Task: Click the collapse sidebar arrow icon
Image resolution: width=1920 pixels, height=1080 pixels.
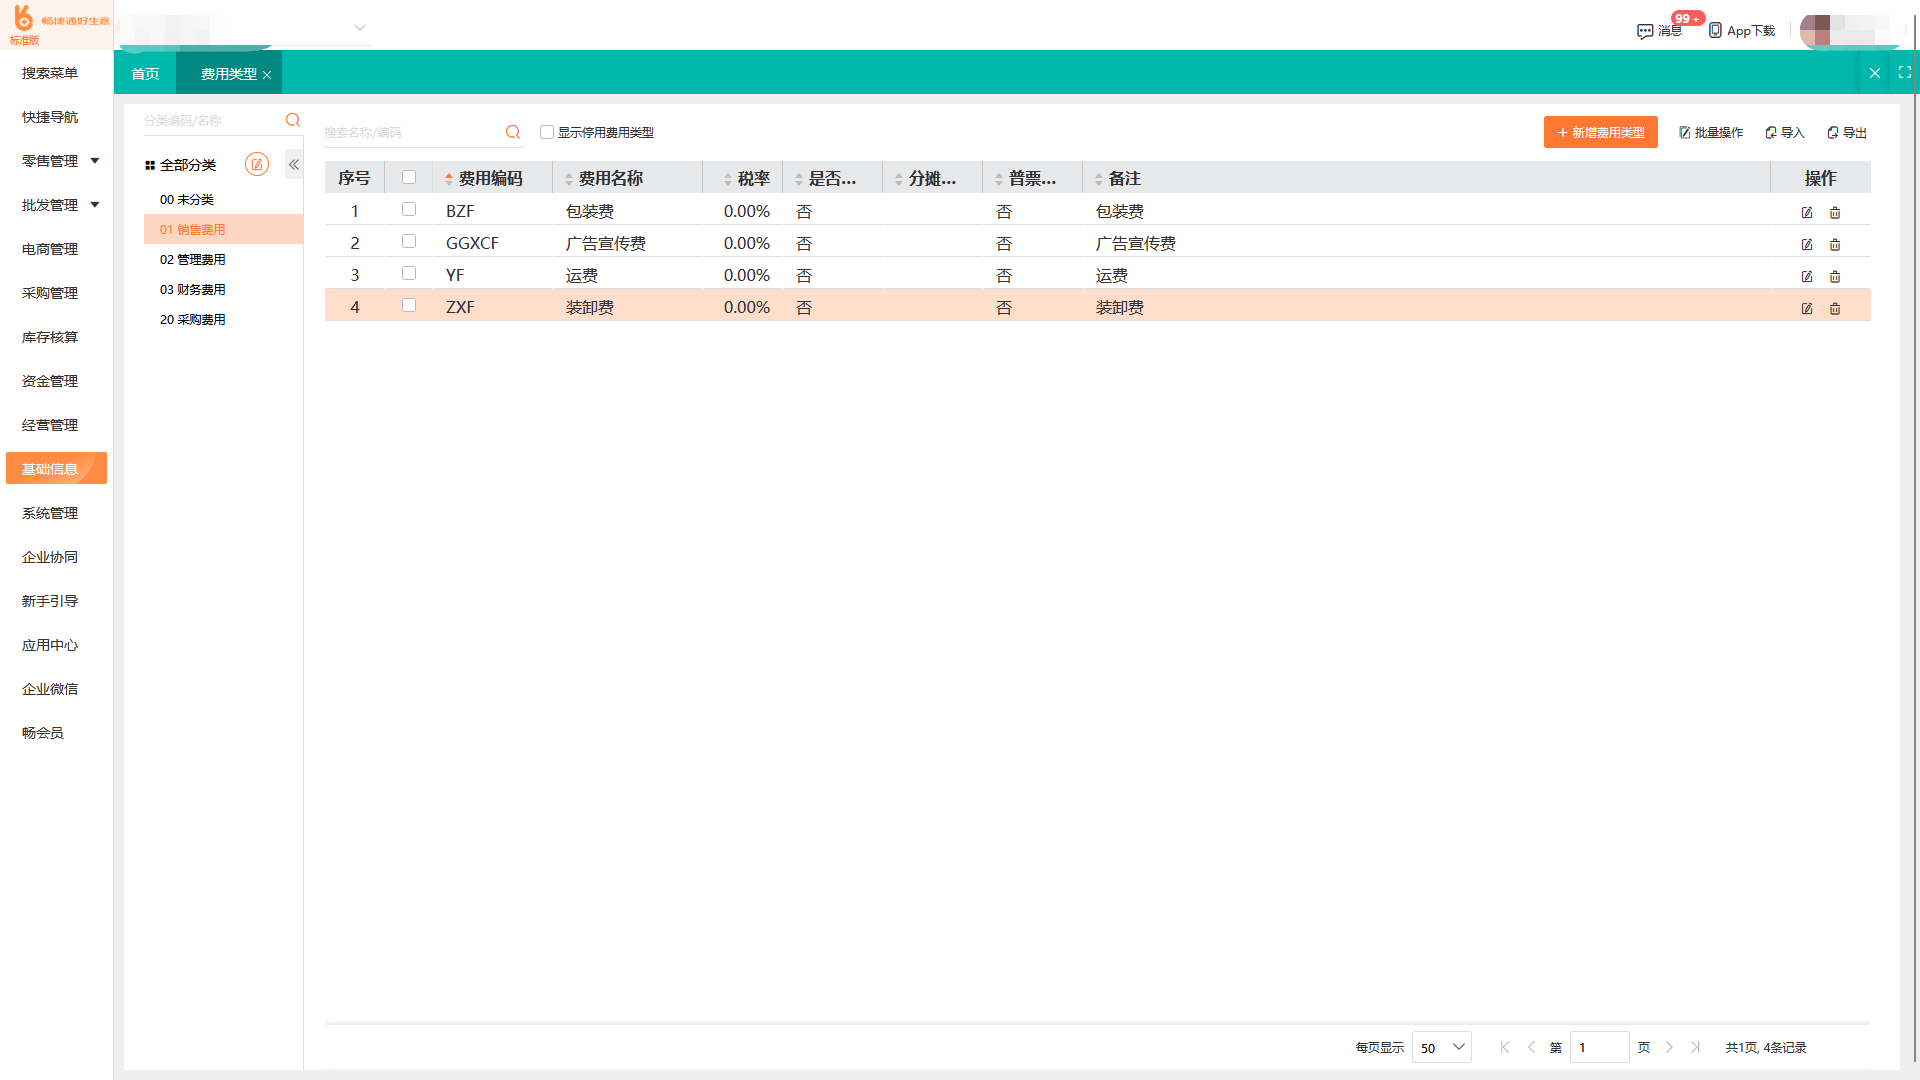Action: [x=294, y=164]
